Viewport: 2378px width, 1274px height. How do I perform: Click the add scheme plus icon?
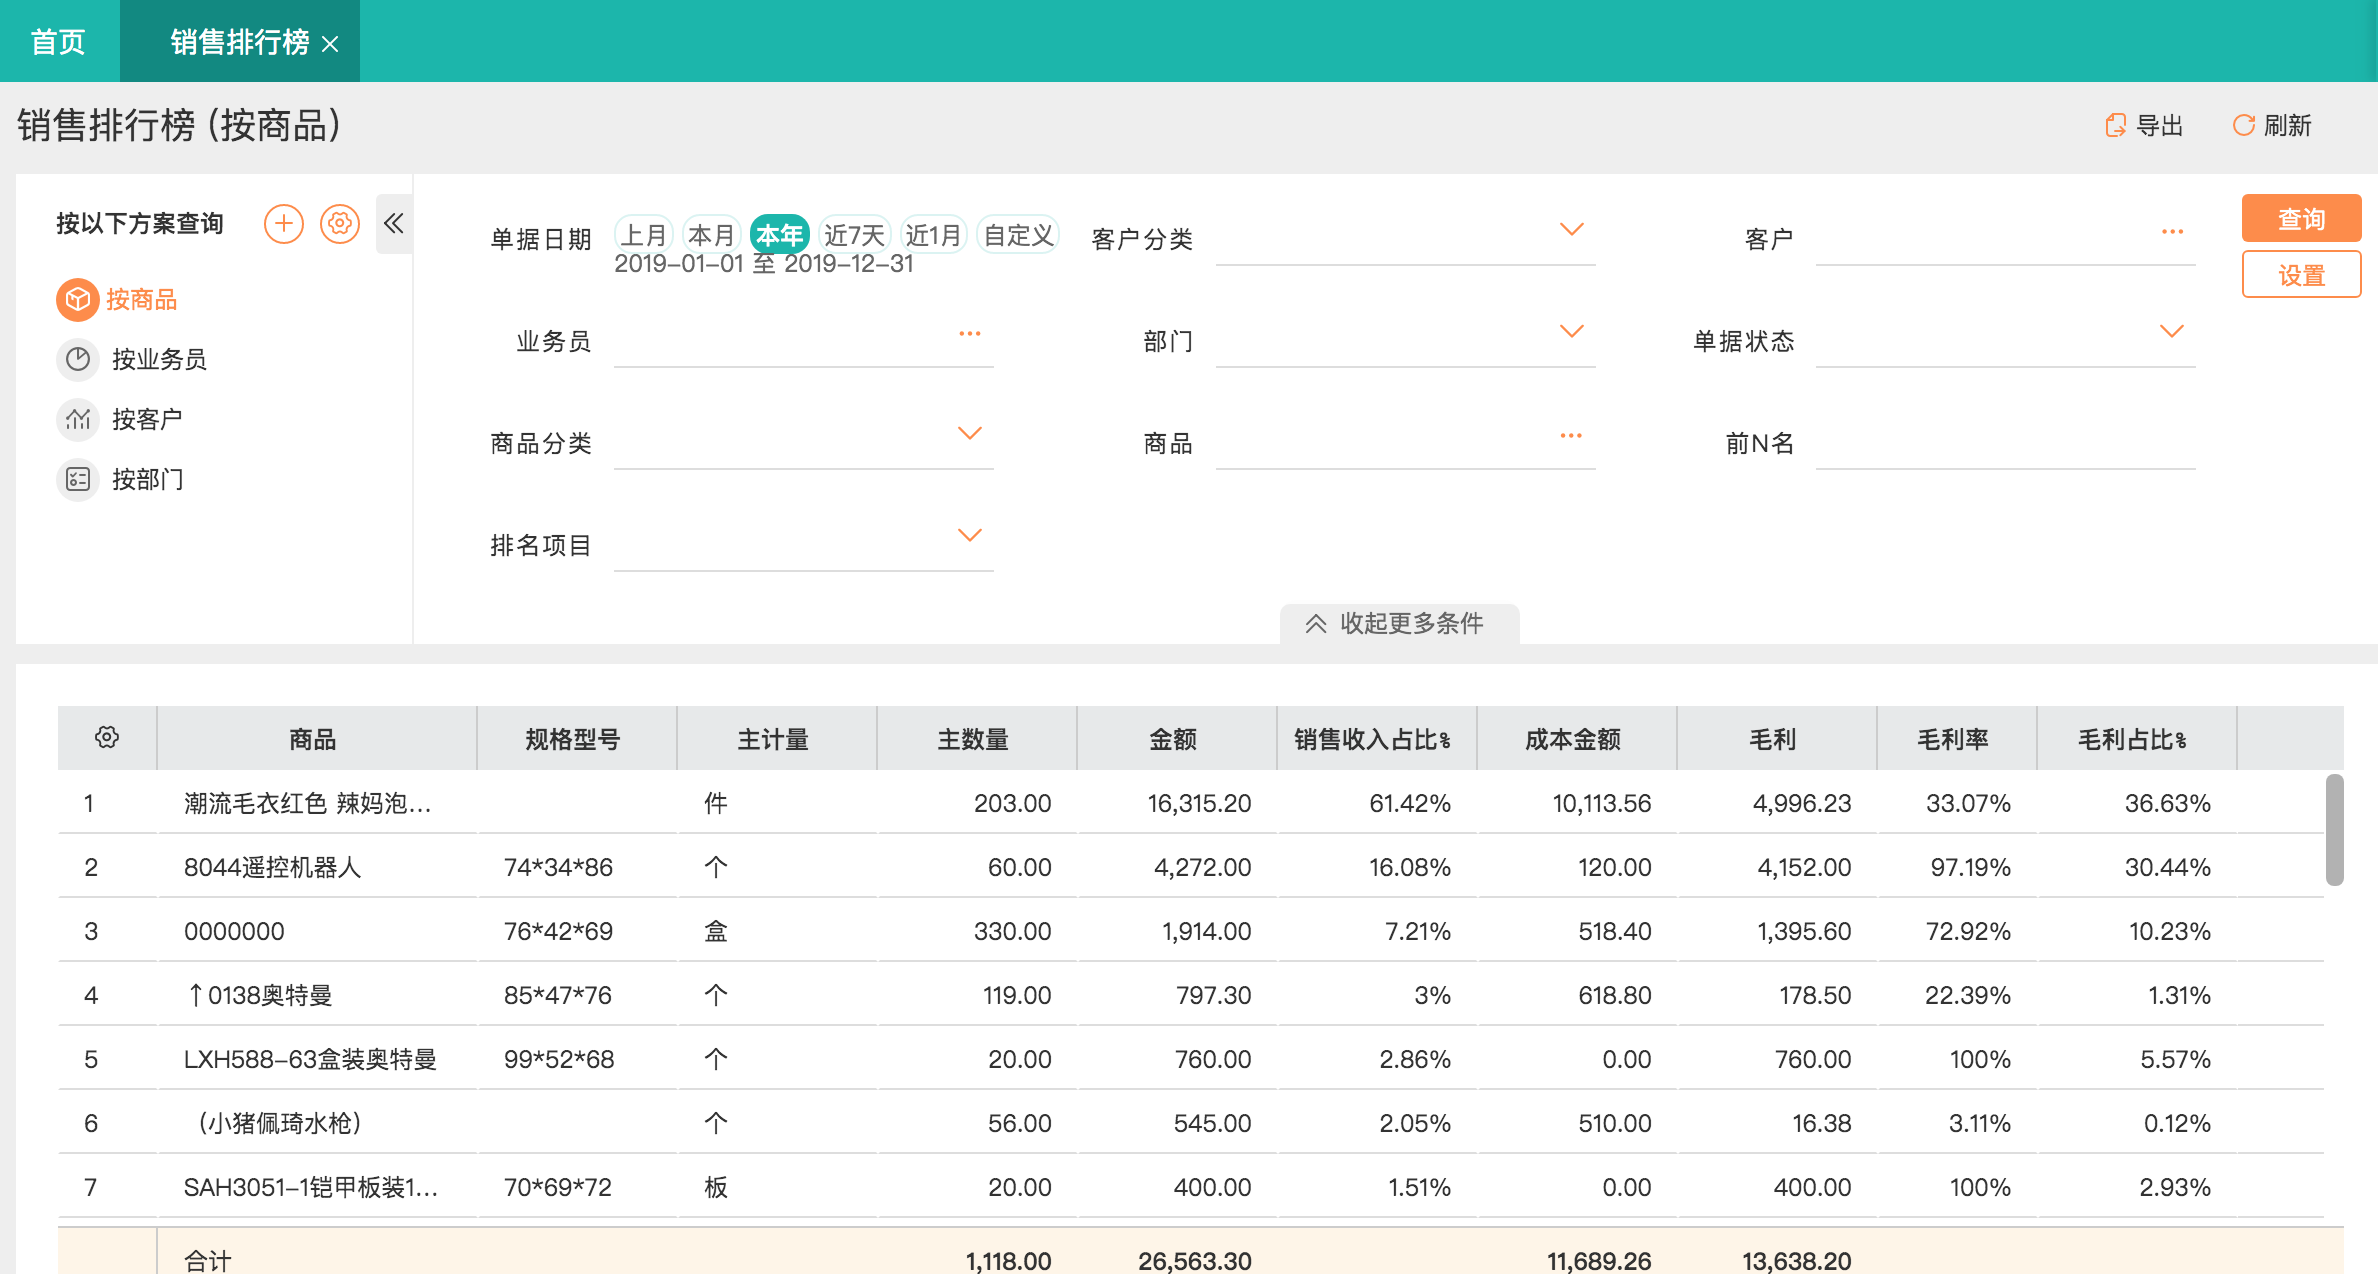click(283, 222)
